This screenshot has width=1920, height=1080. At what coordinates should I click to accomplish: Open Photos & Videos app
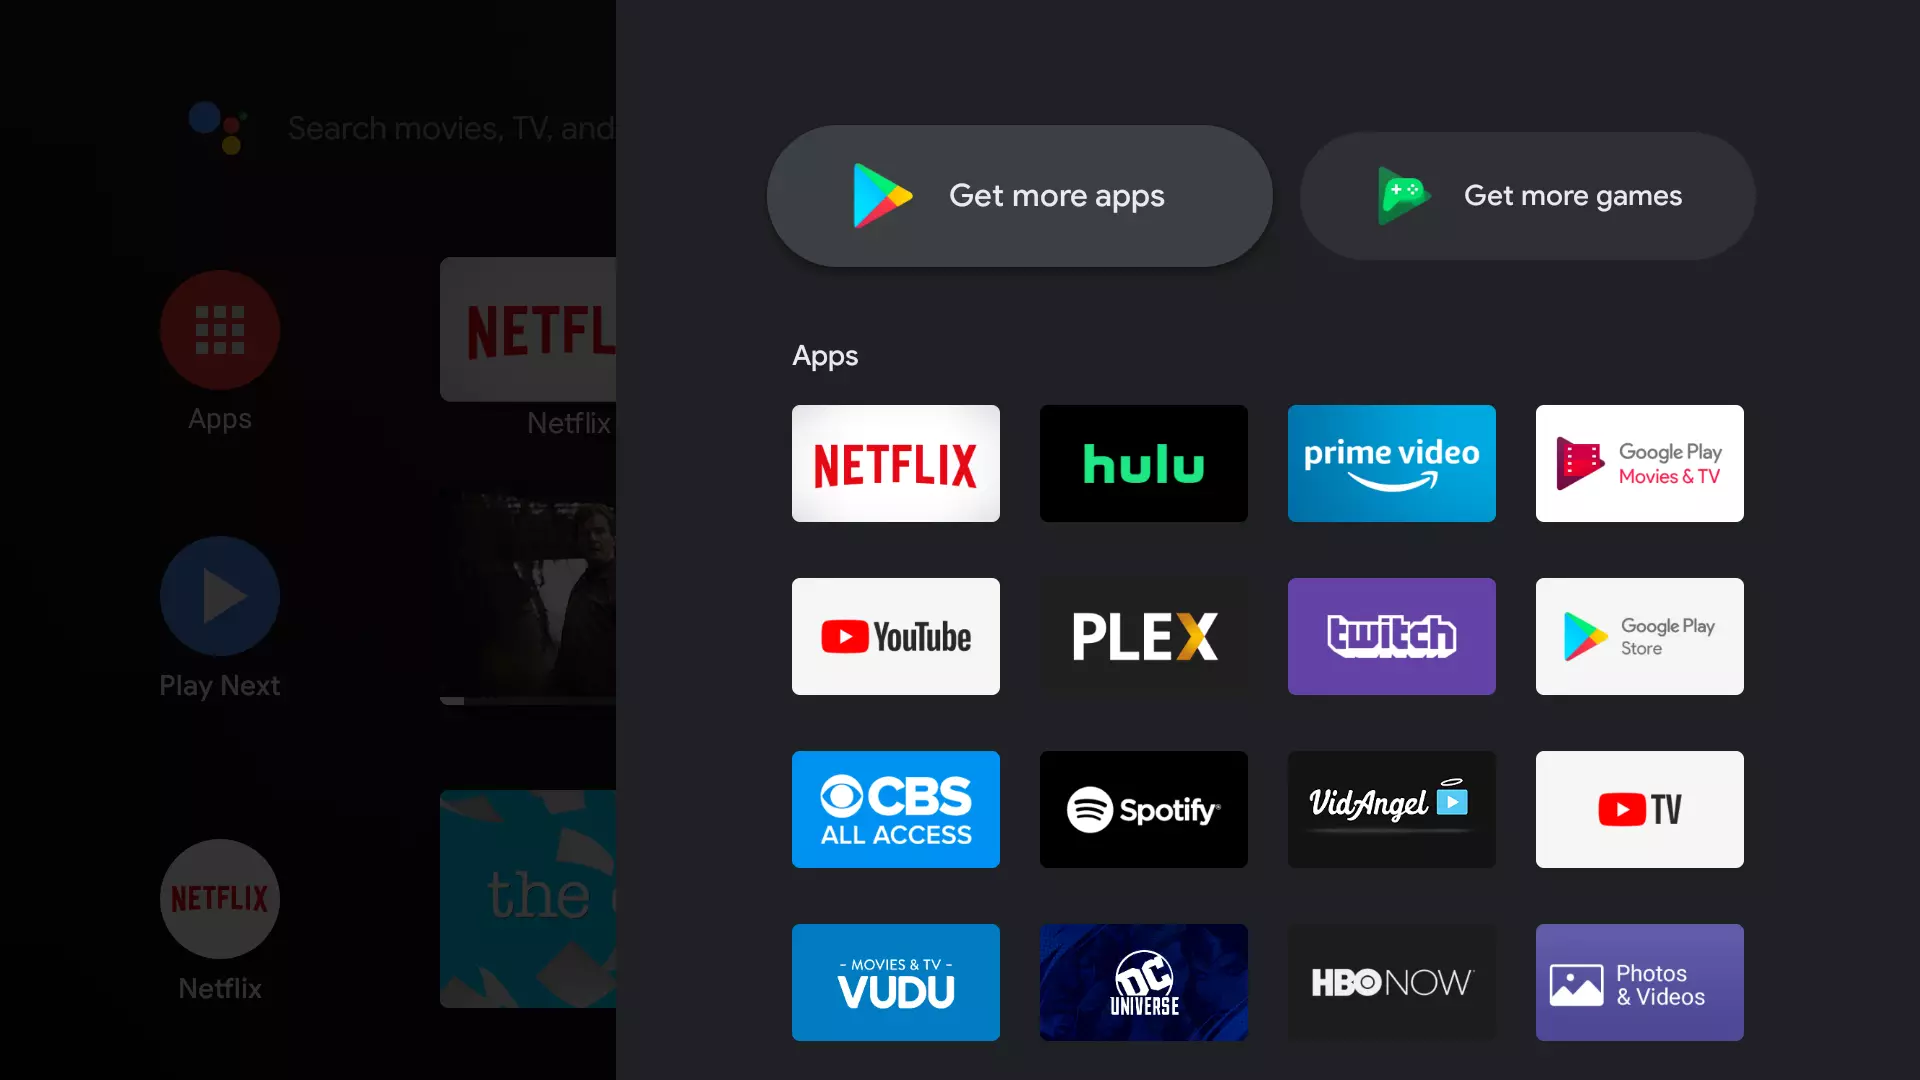(1639, 982)
